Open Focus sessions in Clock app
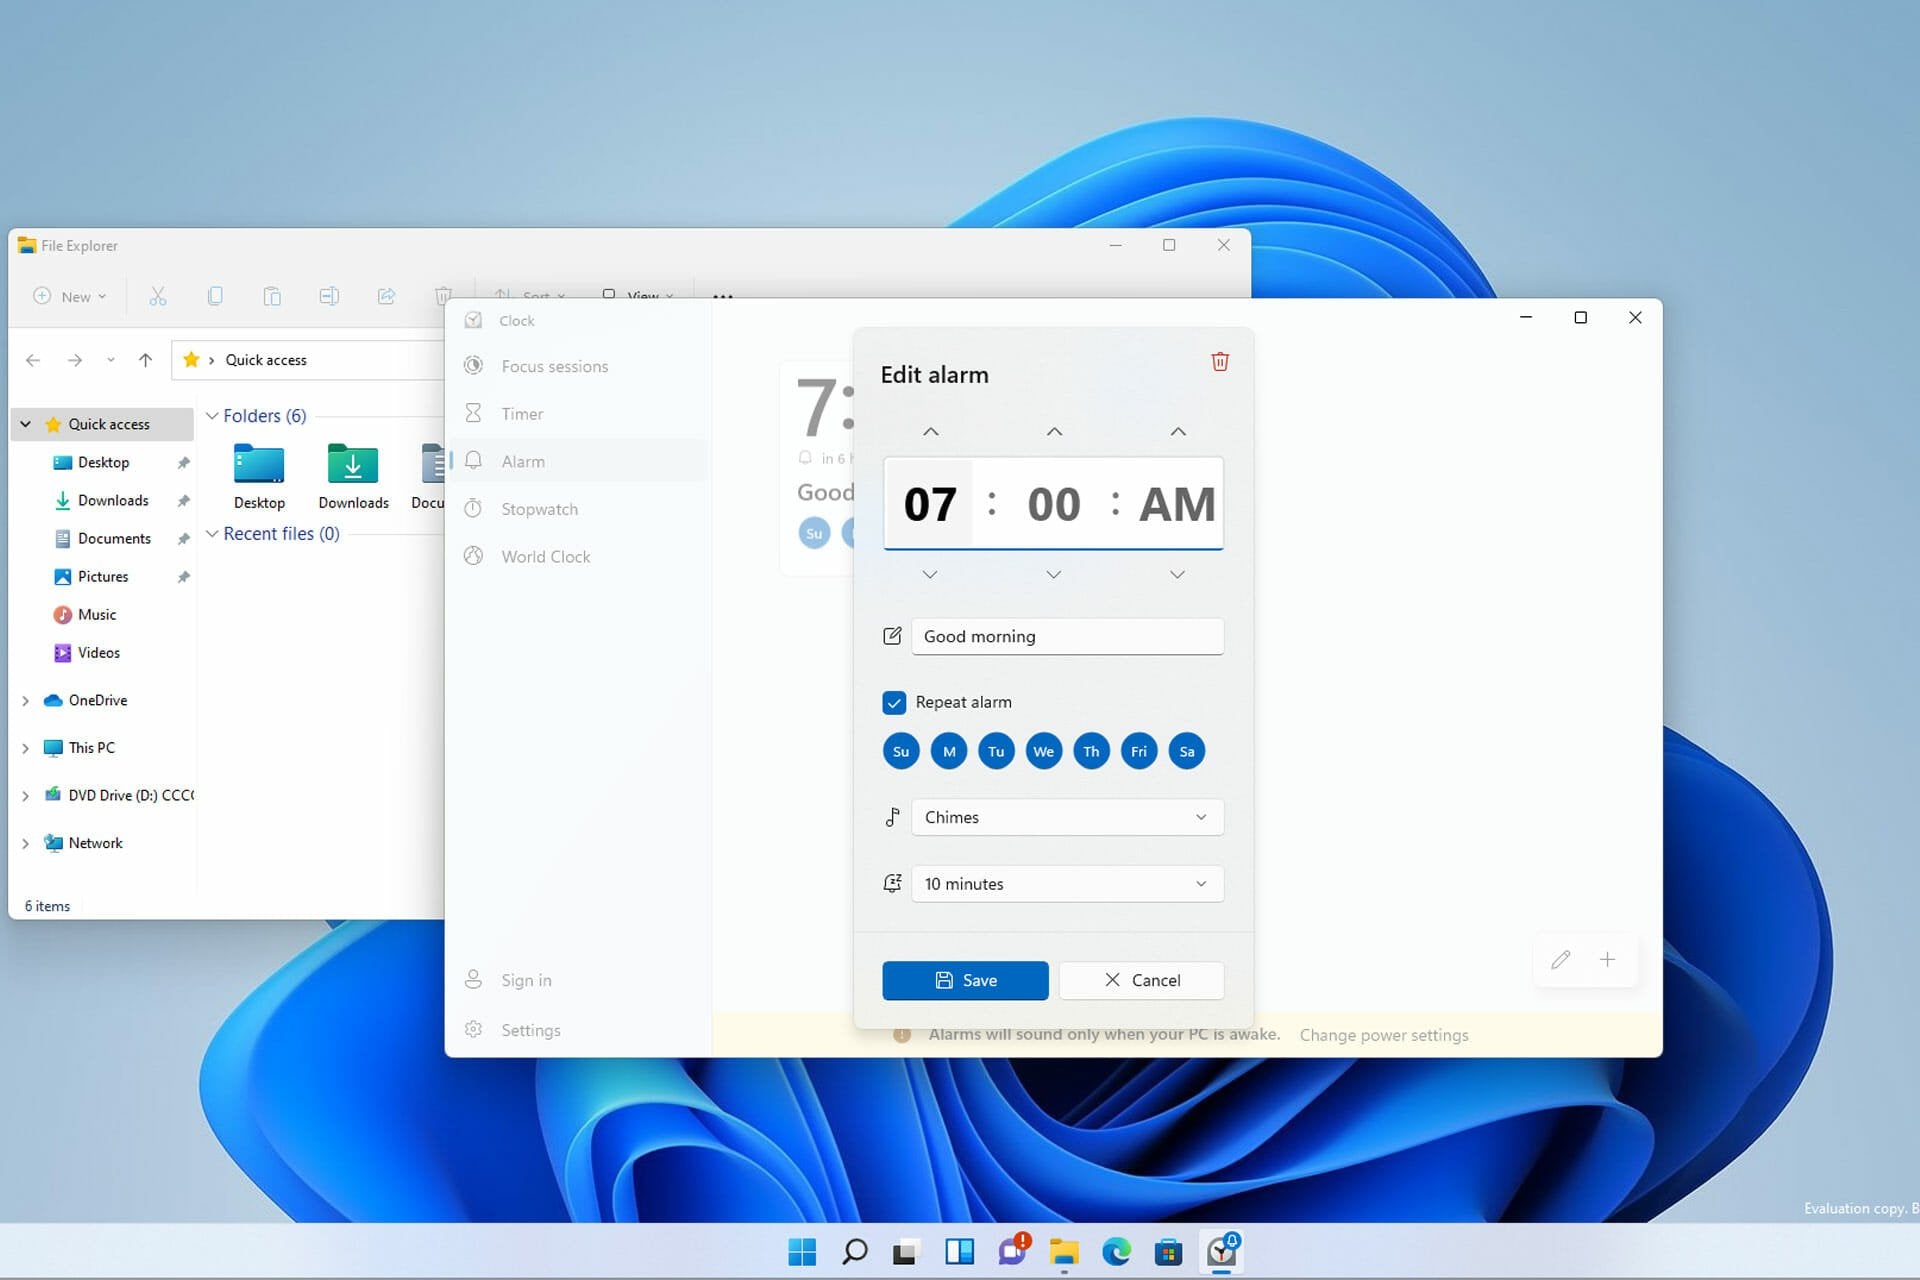This screenshot has height=1280, width=1920. click(554, 366)
